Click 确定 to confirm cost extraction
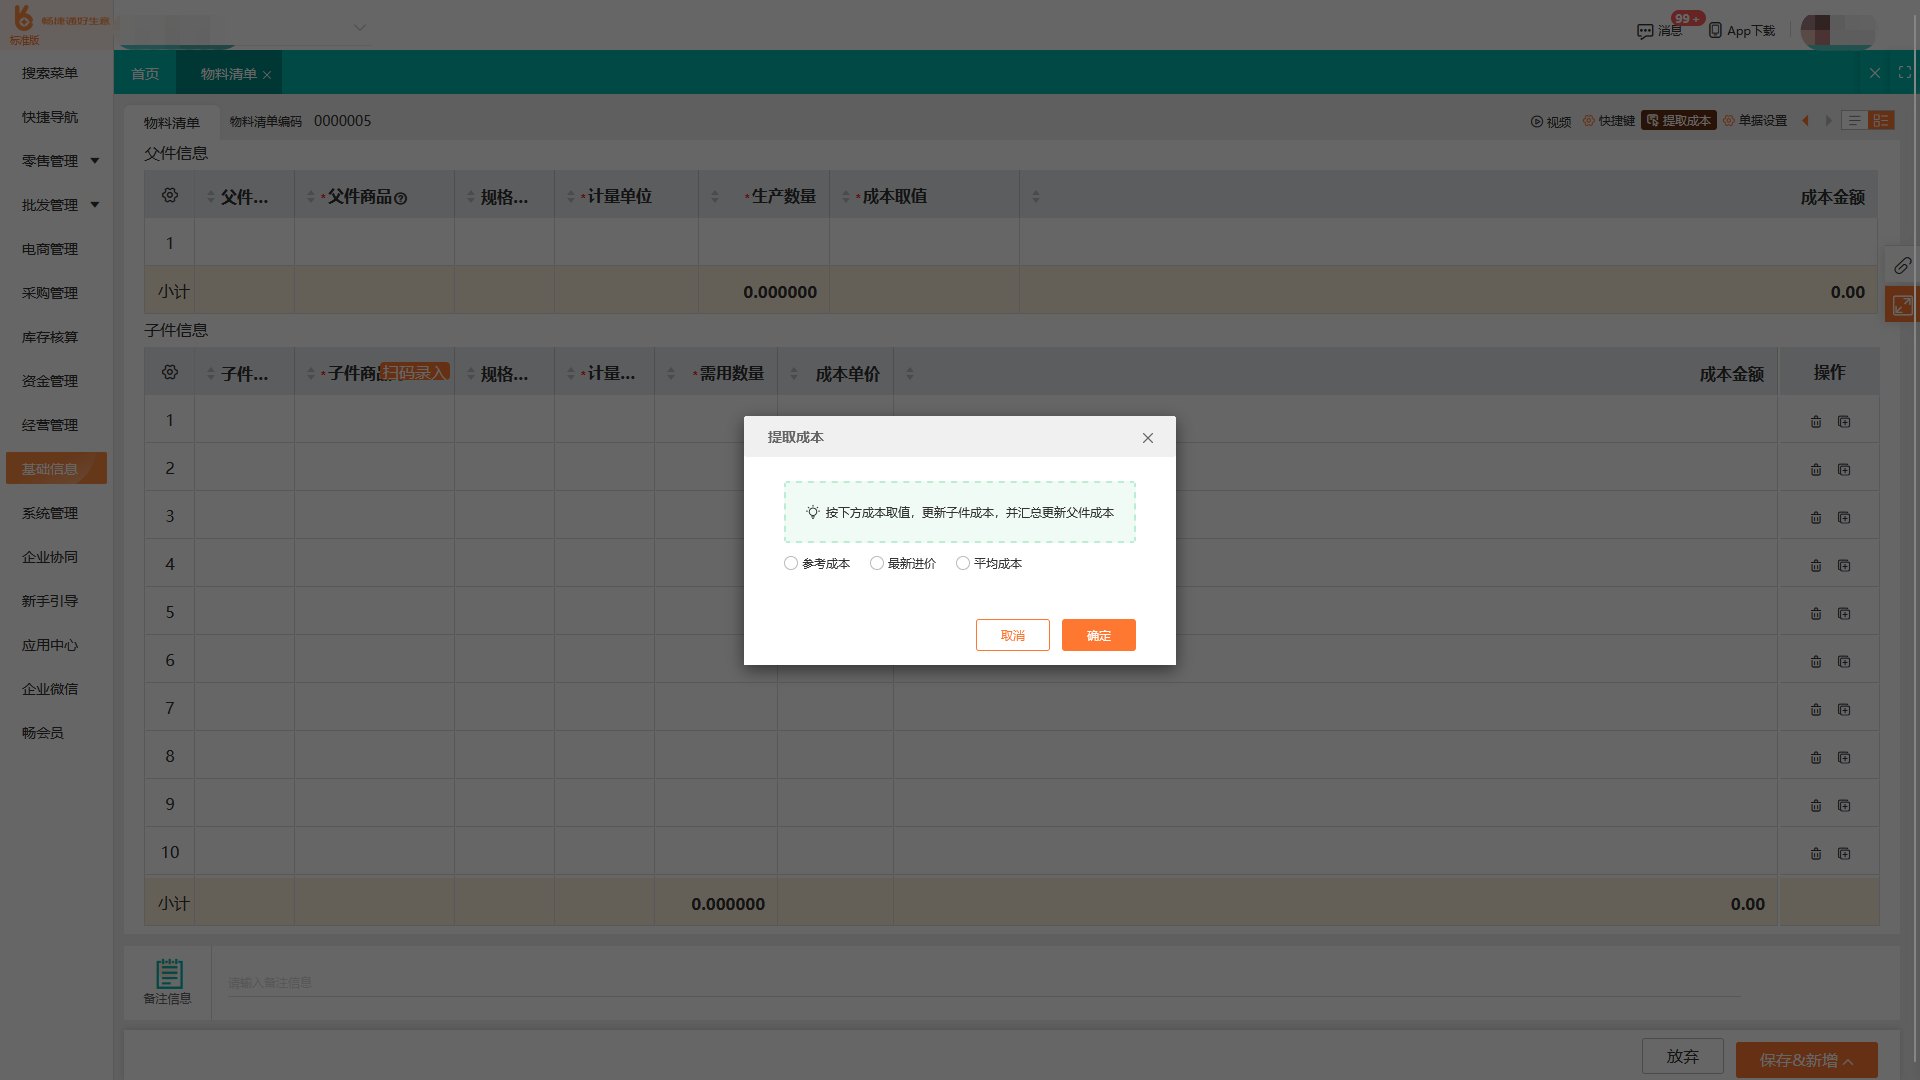The width and height of the screenshot is (1920, 1080). click(1098, 634)
